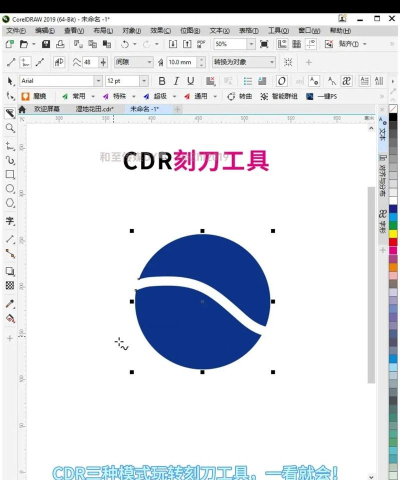The width and height of the screenshot is (400, 480).
Task: Select the Pick tool in the toolbox
Action: click(x=10, y=81)
